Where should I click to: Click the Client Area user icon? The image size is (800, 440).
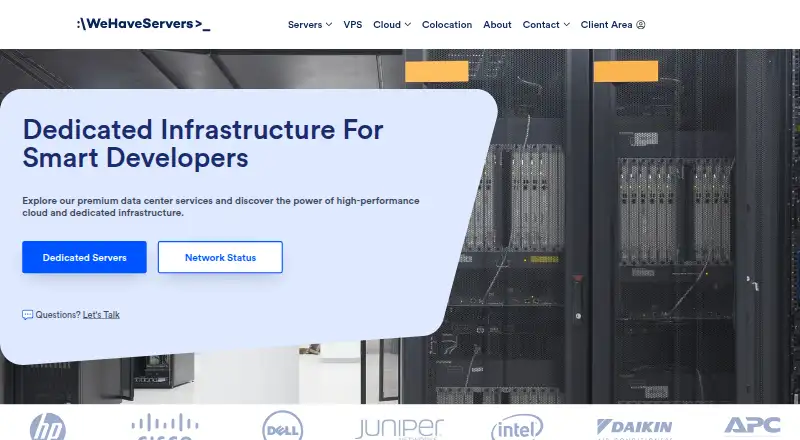point(641,25)
